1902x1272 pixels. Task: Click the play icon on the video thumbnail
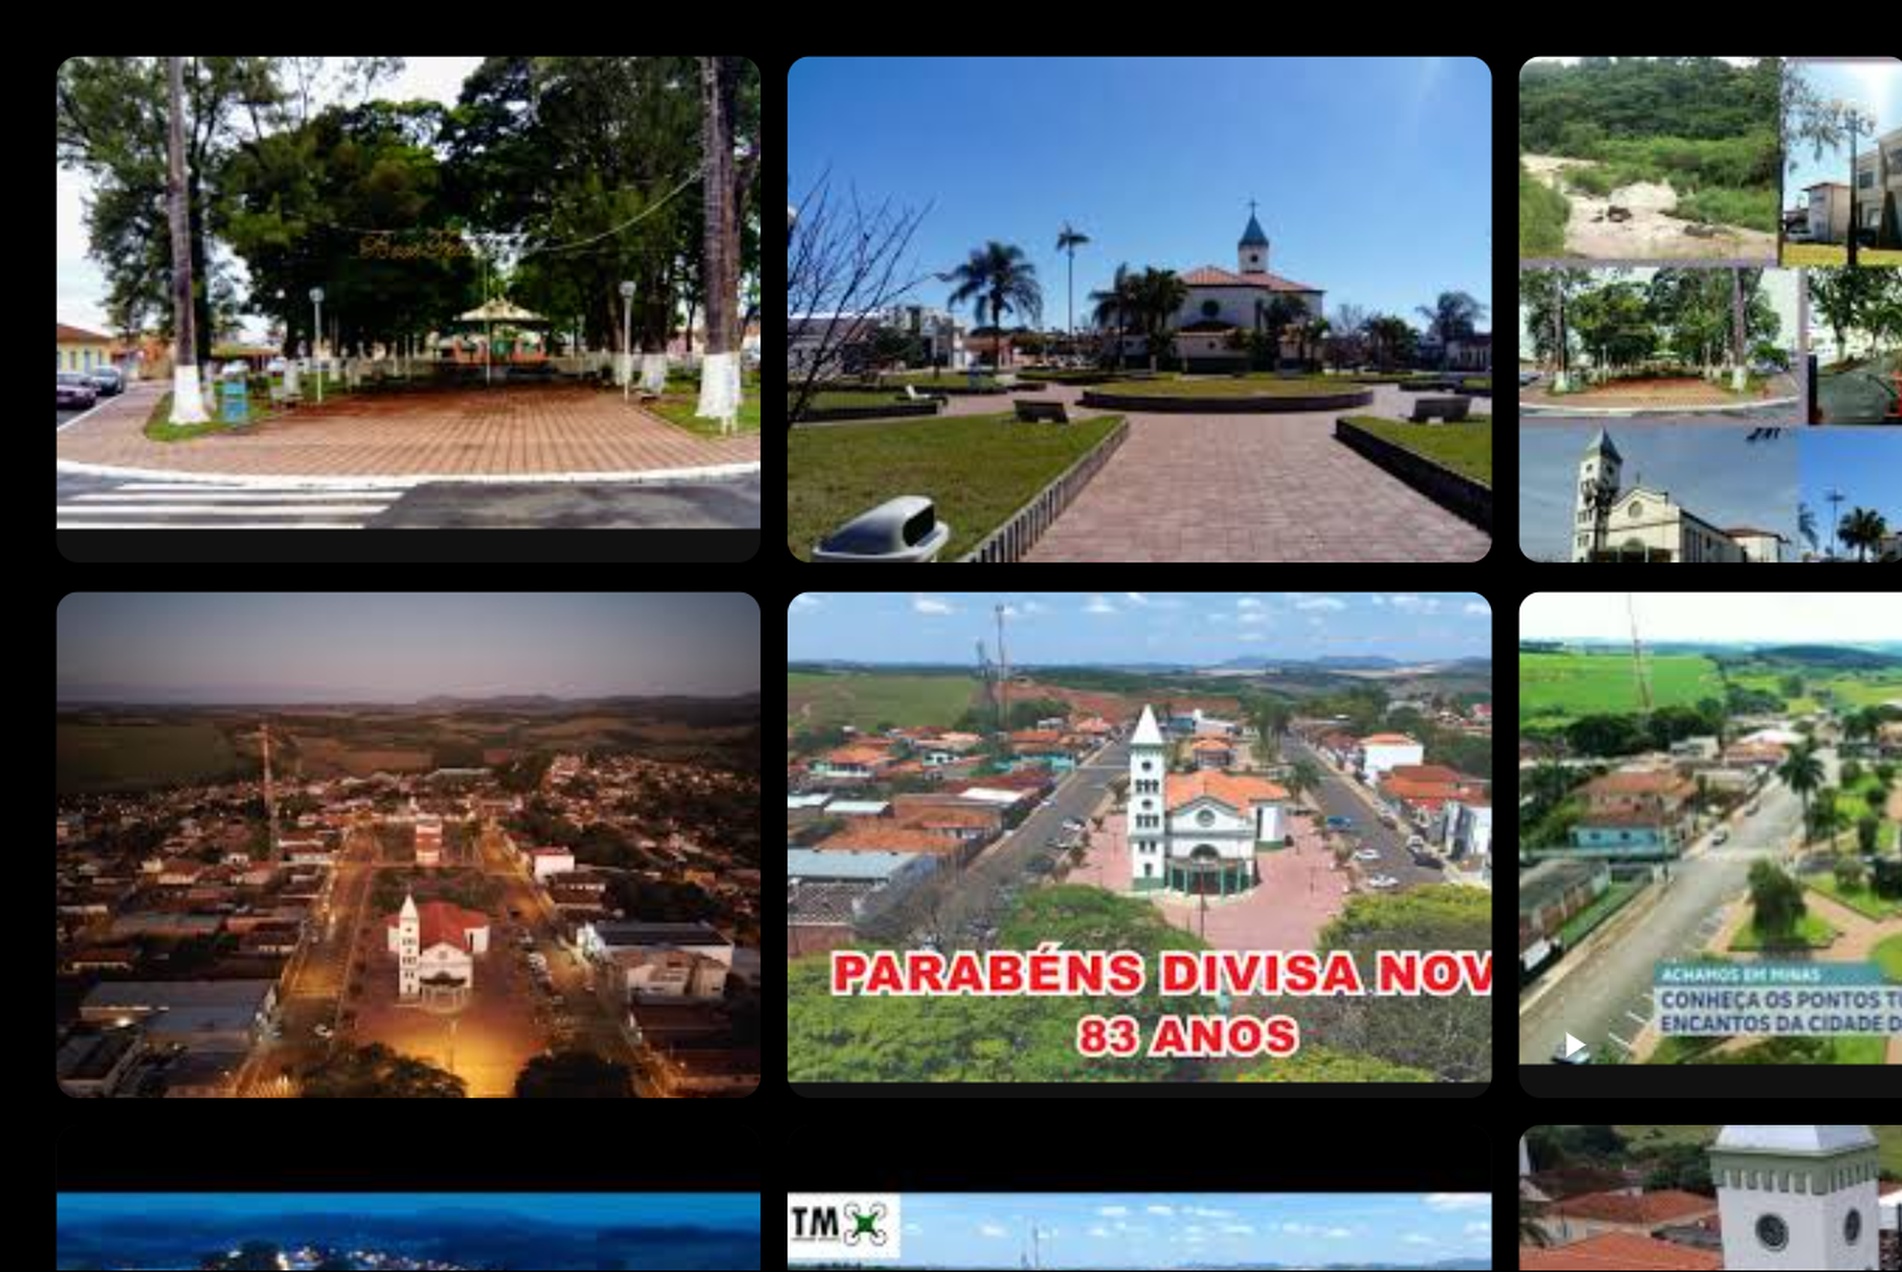[x=1574, y=1045]
